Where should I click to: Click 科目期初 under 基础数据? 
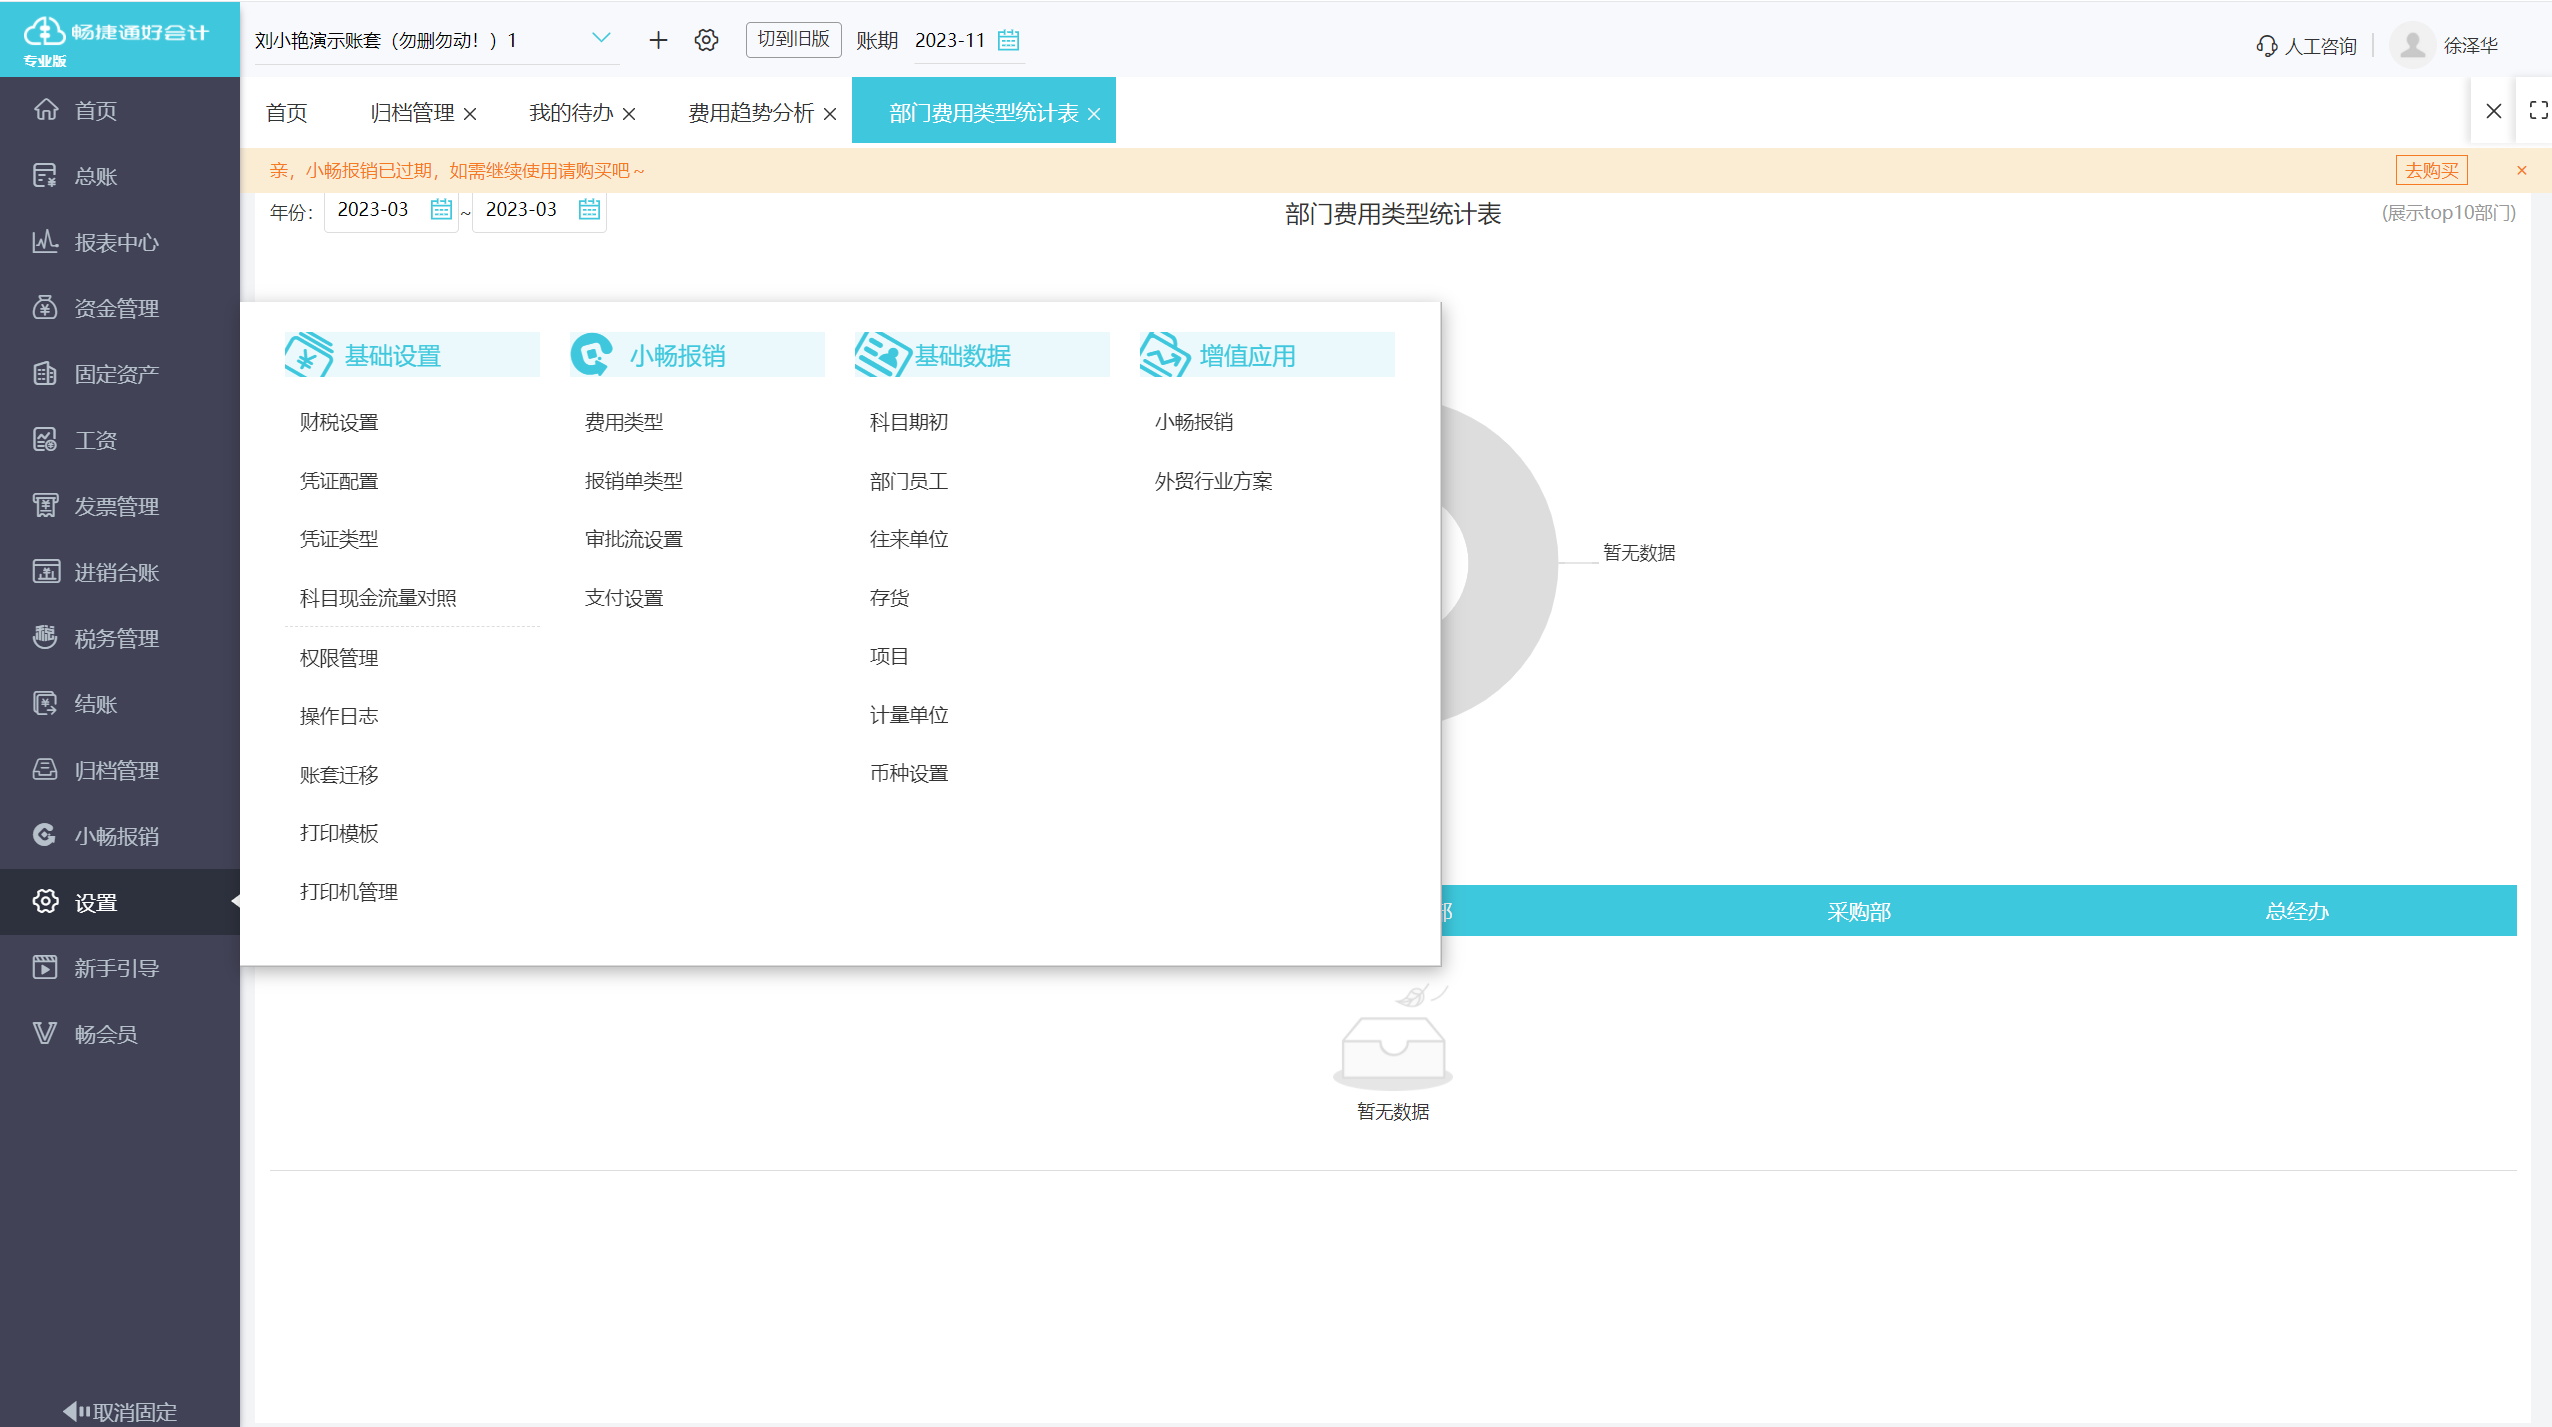coord(910,421)
